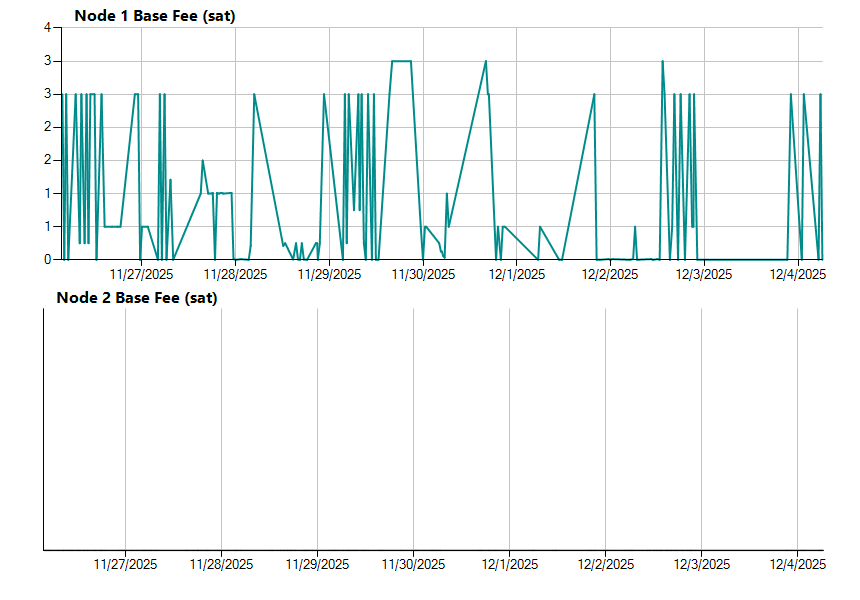Choose 12/3/2025 on Node 1 chart axis
The width and height of the screenshot is (860, 600).
704,273
